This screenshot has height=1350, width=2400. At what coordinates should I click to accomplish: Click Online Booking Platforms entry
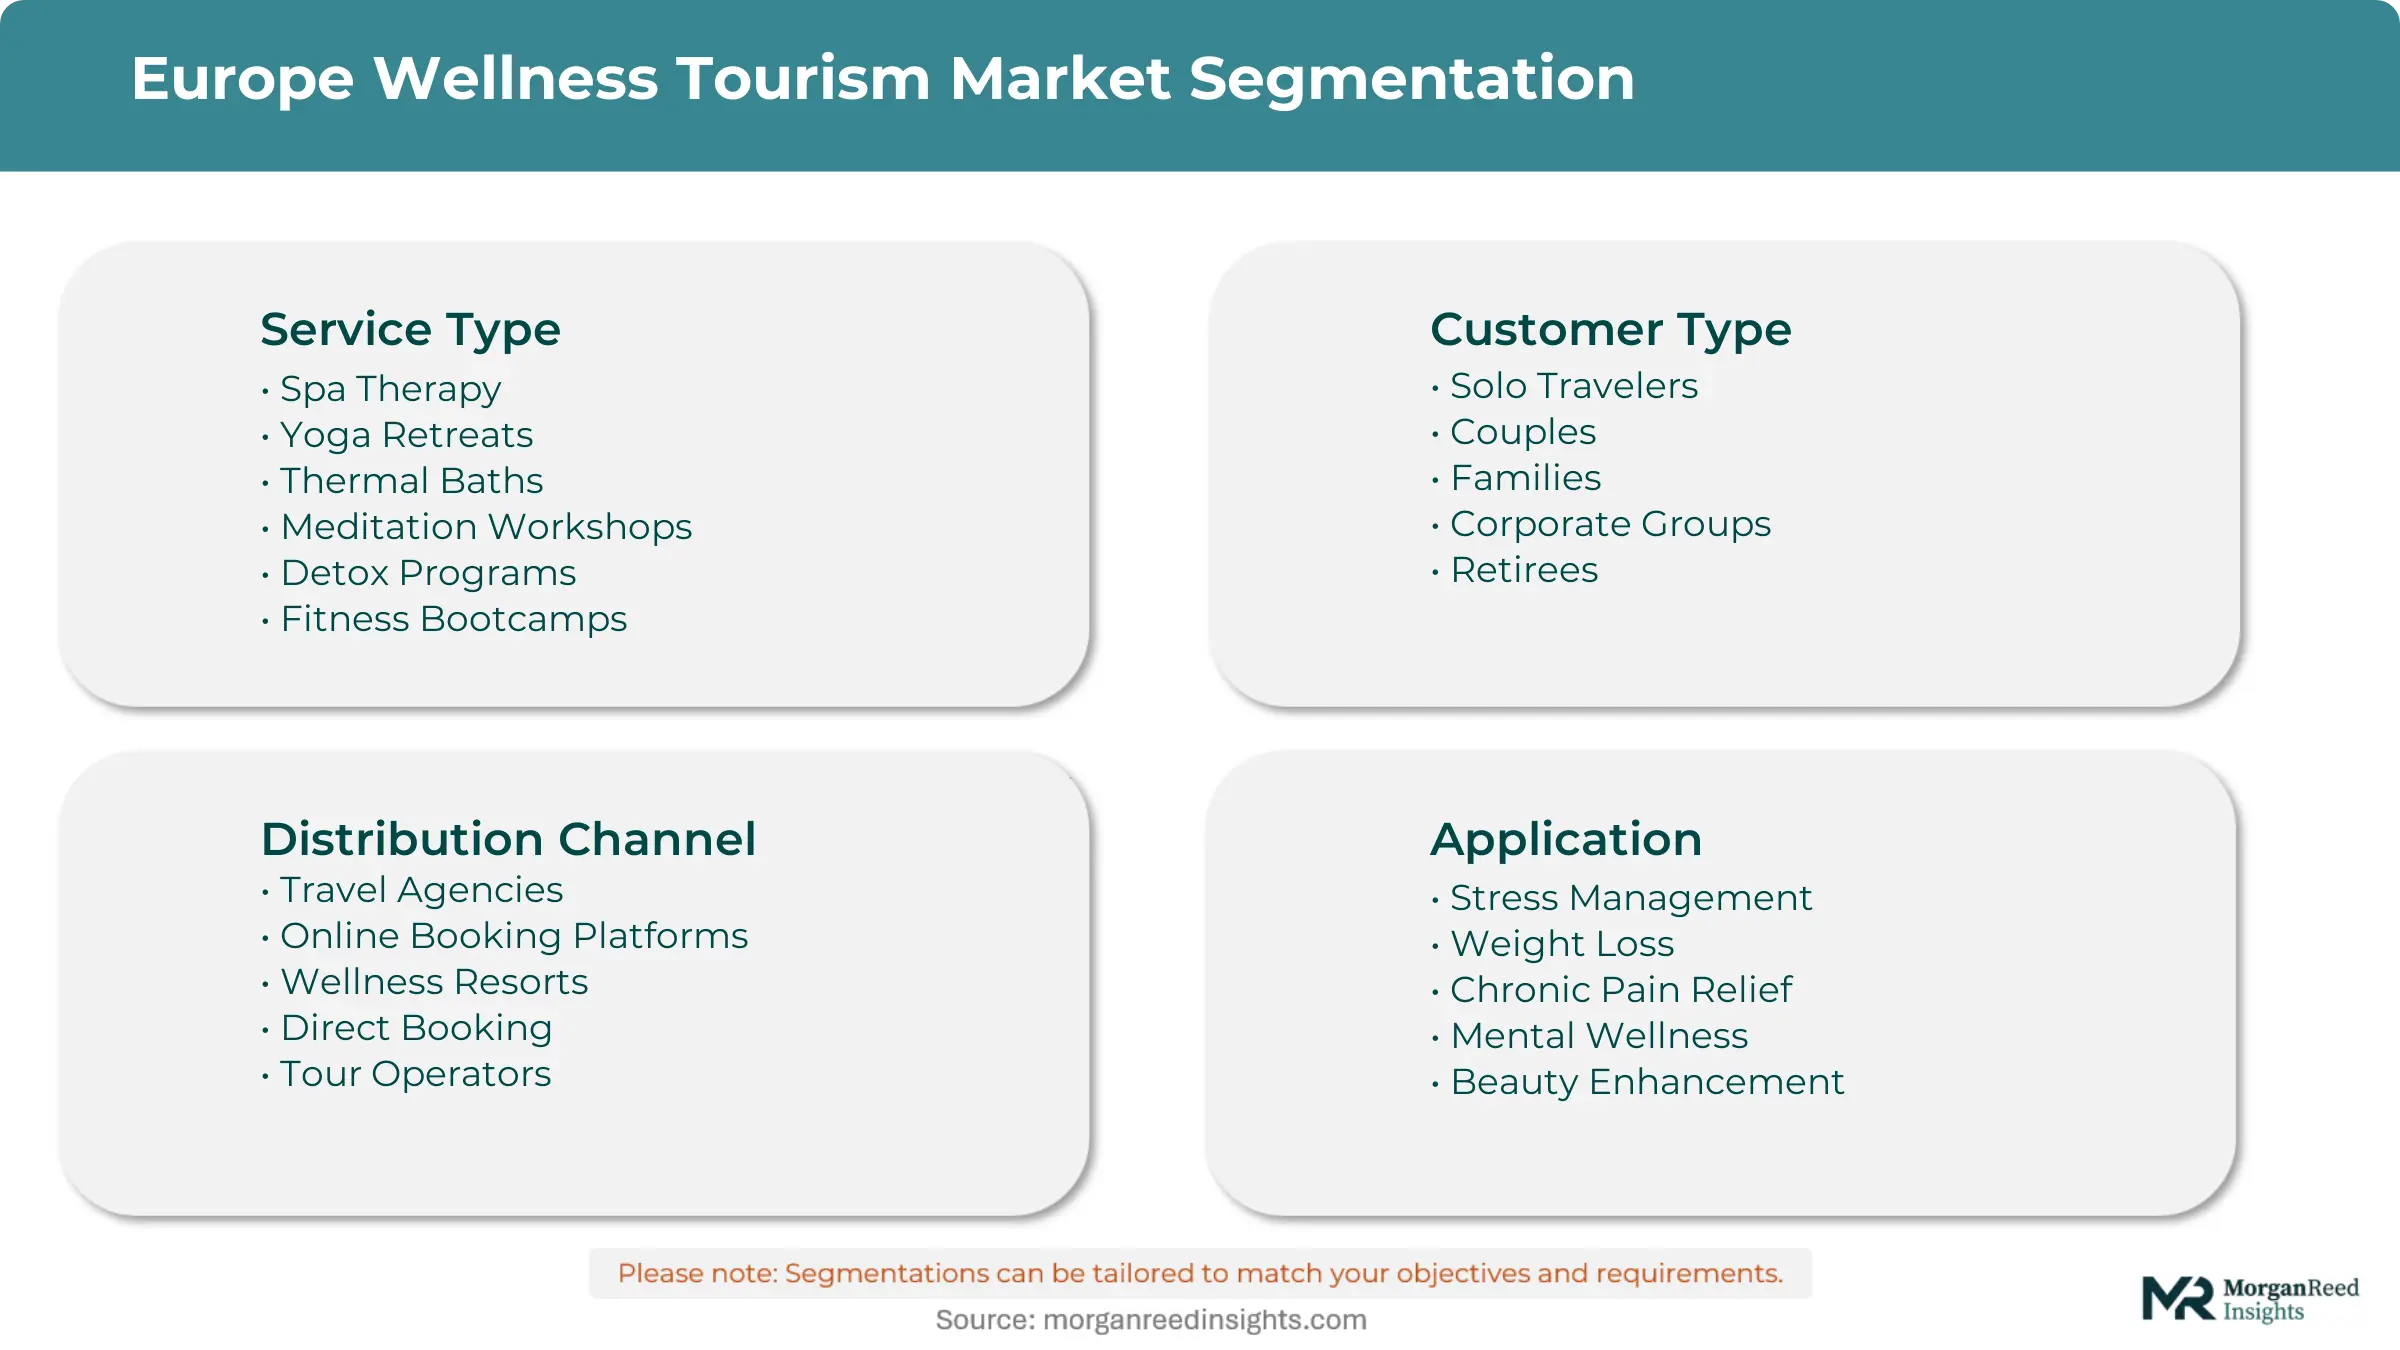coord(515,936)
